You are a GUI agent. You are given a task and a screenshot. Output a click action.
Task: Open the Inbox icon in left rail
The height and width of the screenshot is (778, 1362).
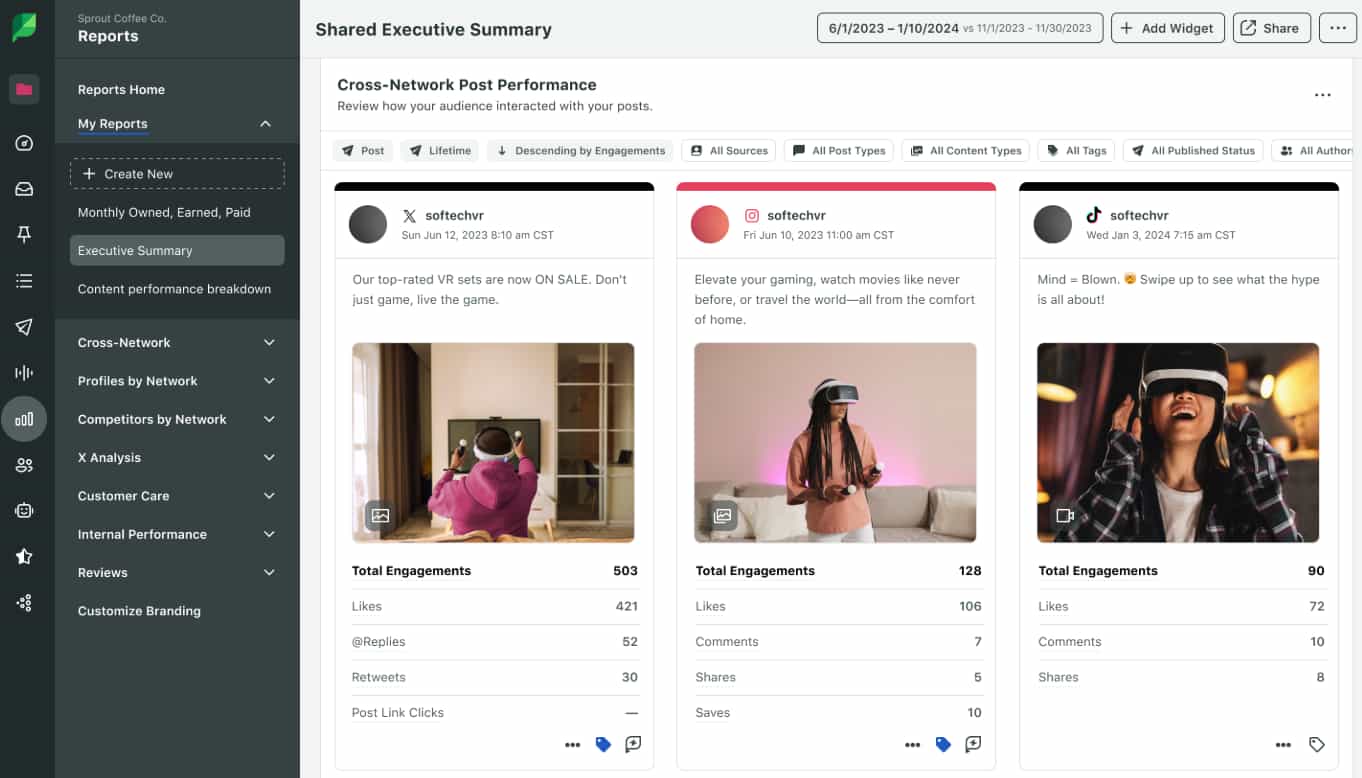(x=24, y=189)
